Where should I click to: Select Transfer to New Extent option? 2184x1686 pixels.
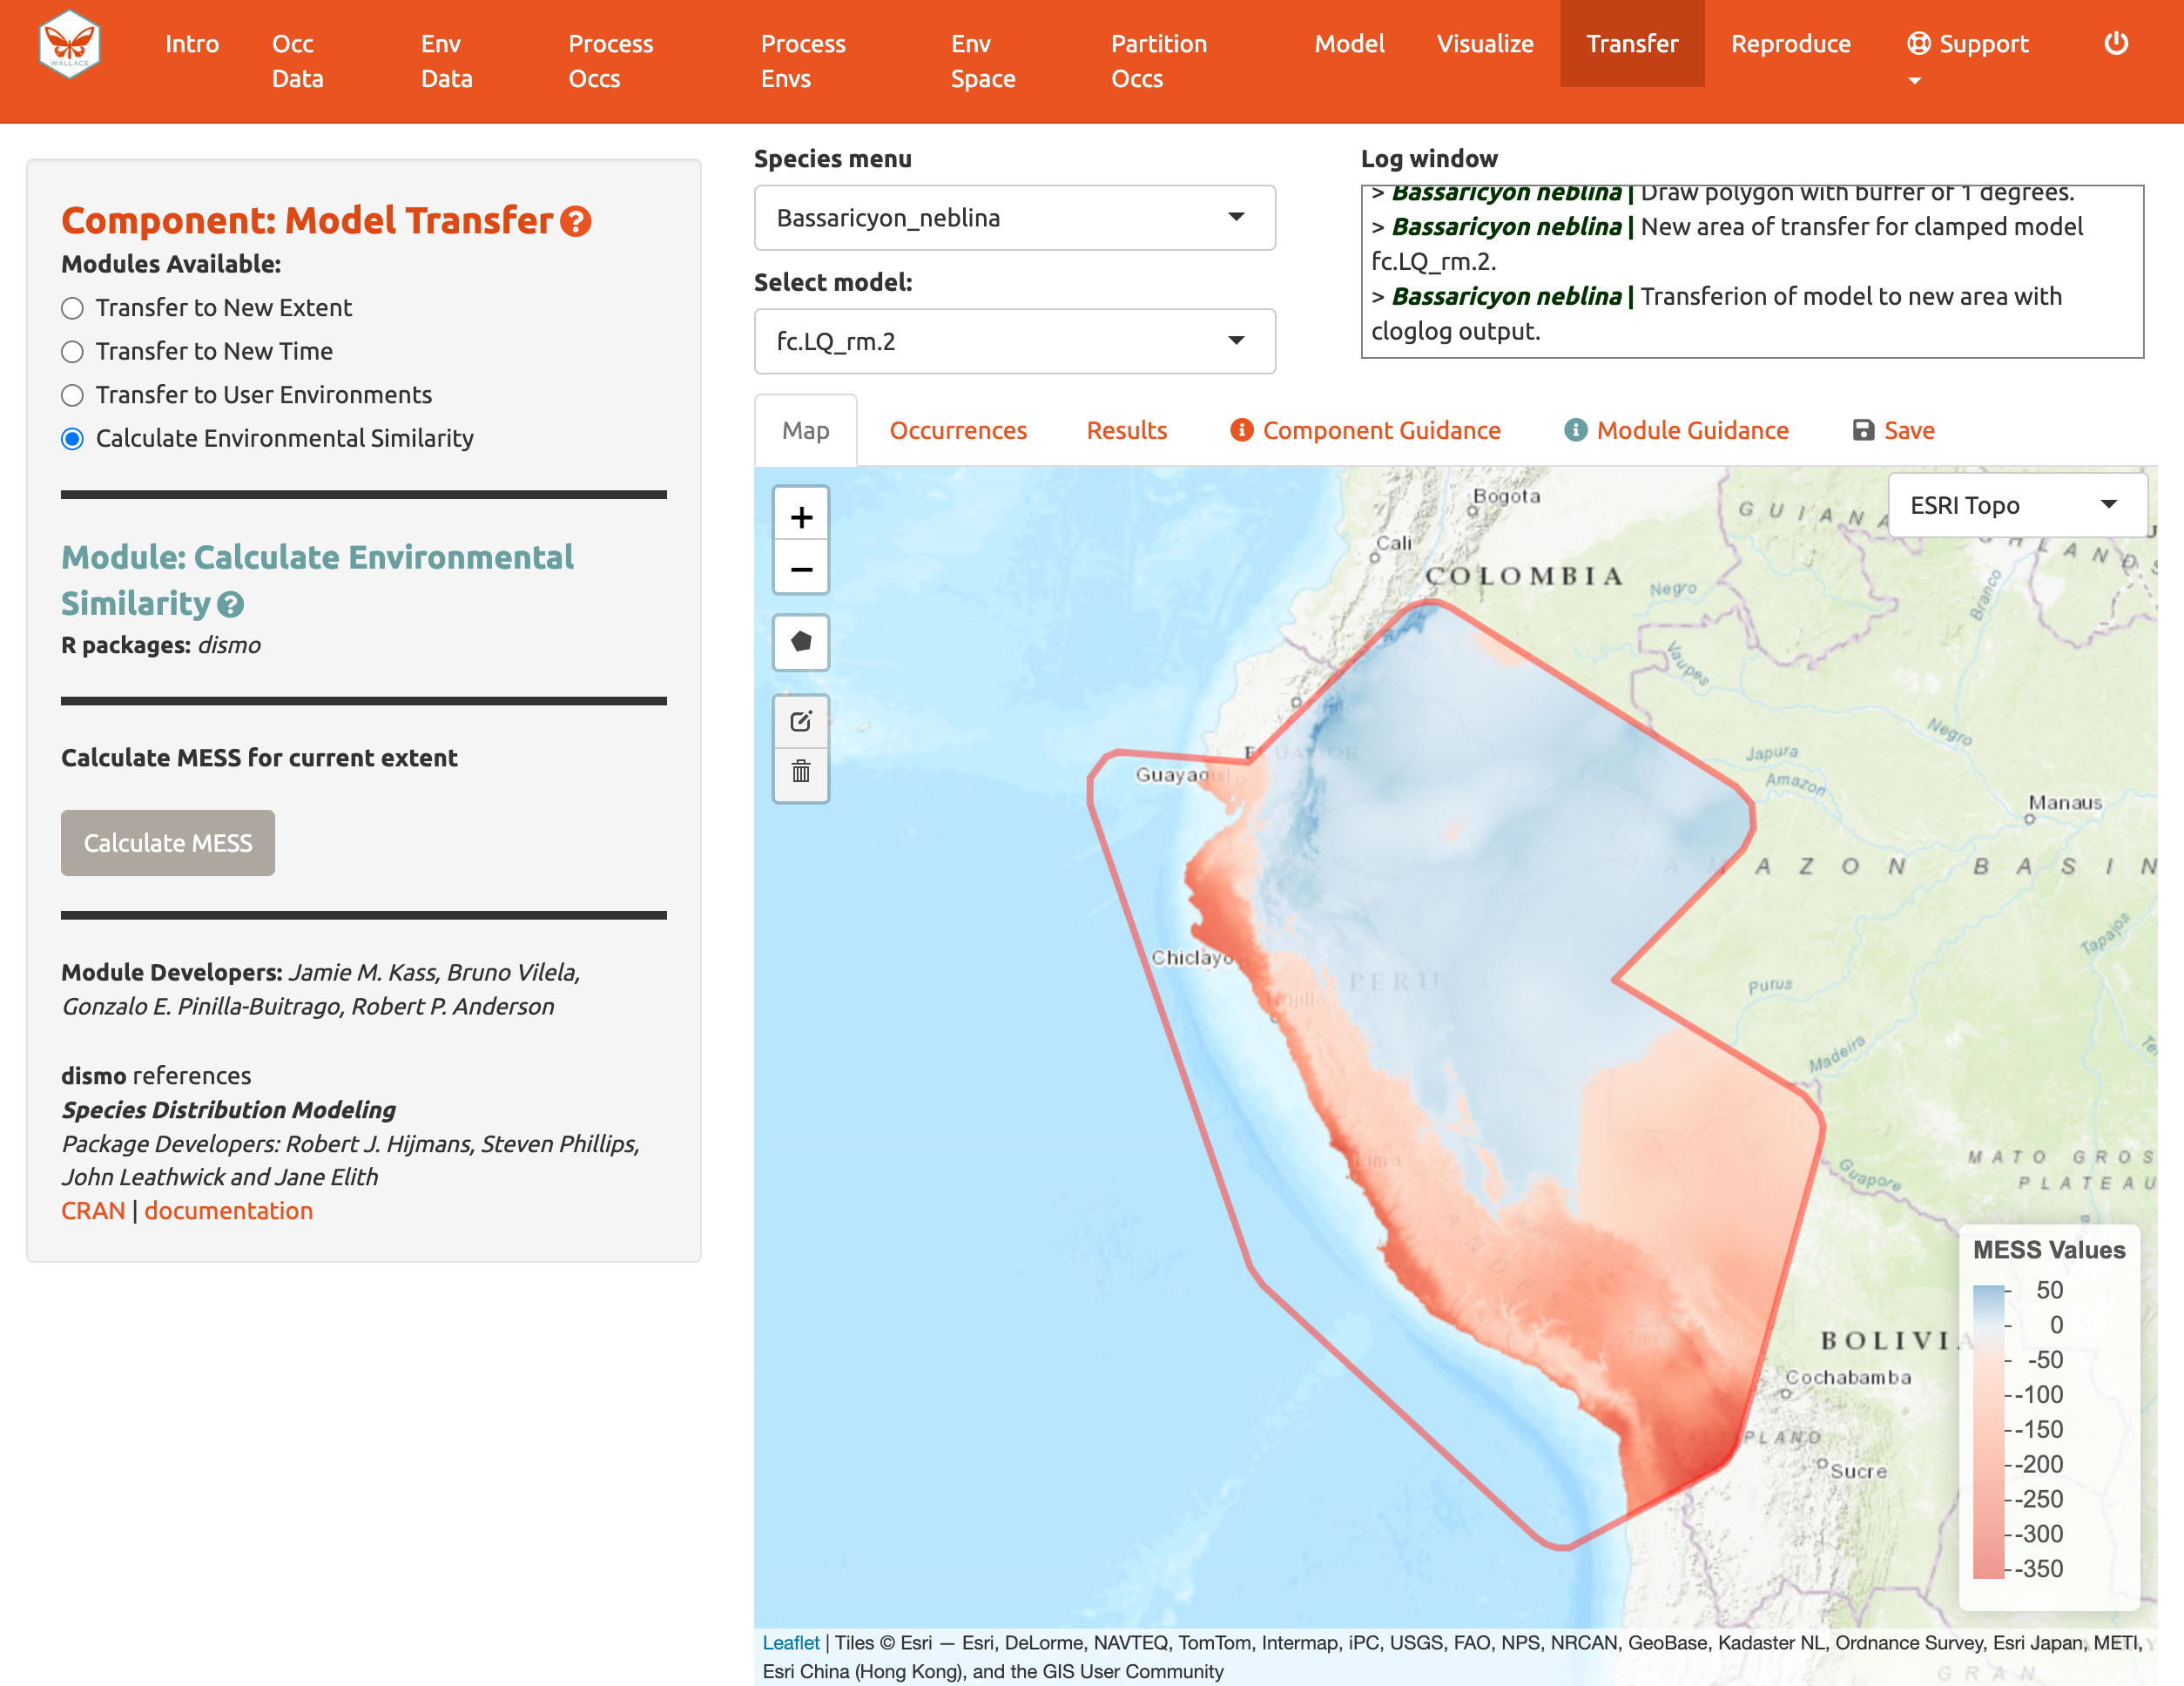(72, 308)
